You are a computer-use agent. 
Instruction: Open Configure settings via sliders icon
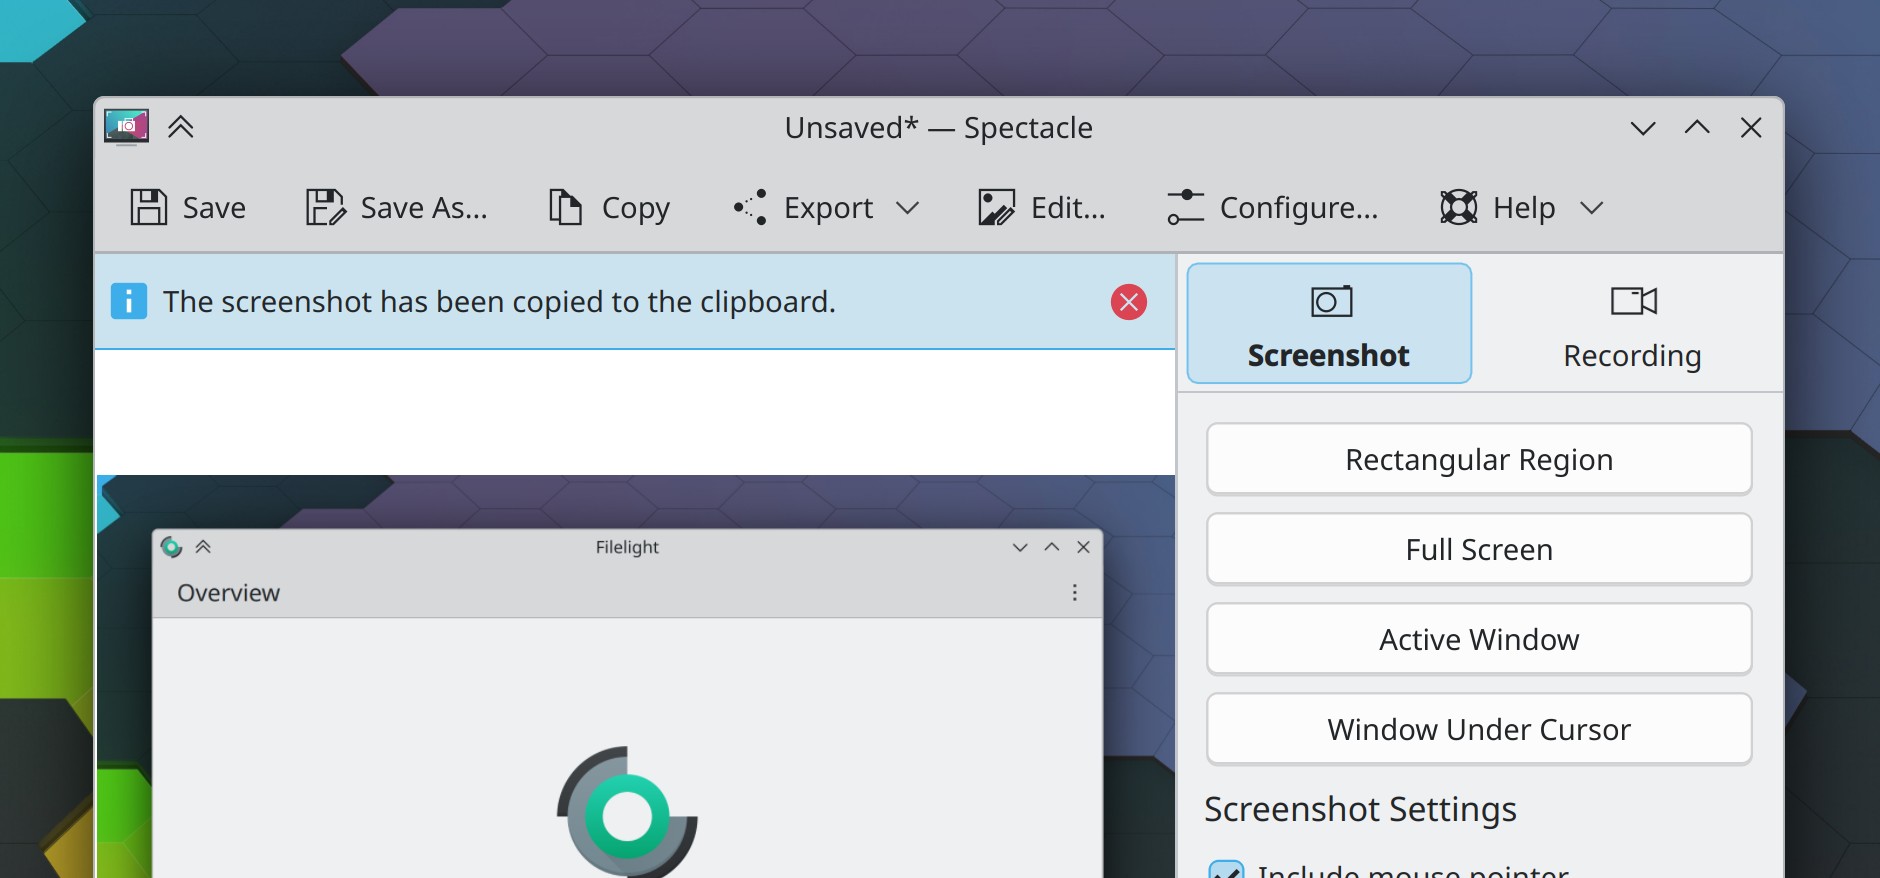(x=1185, y=208)
